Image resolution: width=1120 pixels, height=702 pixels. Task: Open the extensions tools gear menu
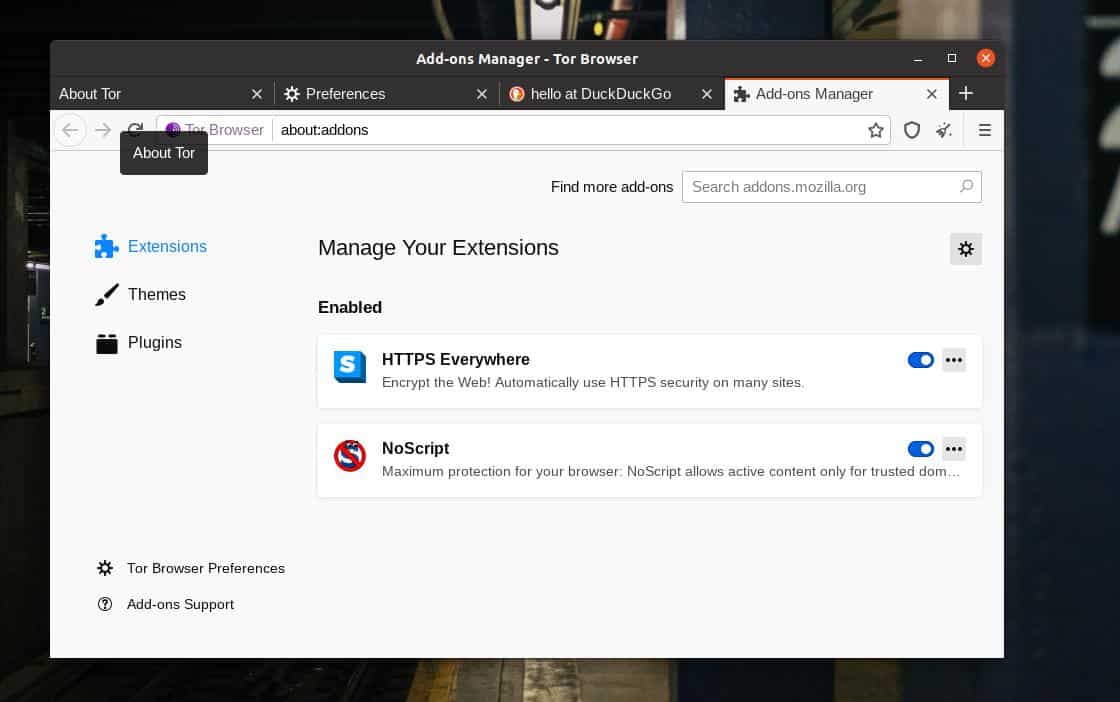(x=966, y=249)
